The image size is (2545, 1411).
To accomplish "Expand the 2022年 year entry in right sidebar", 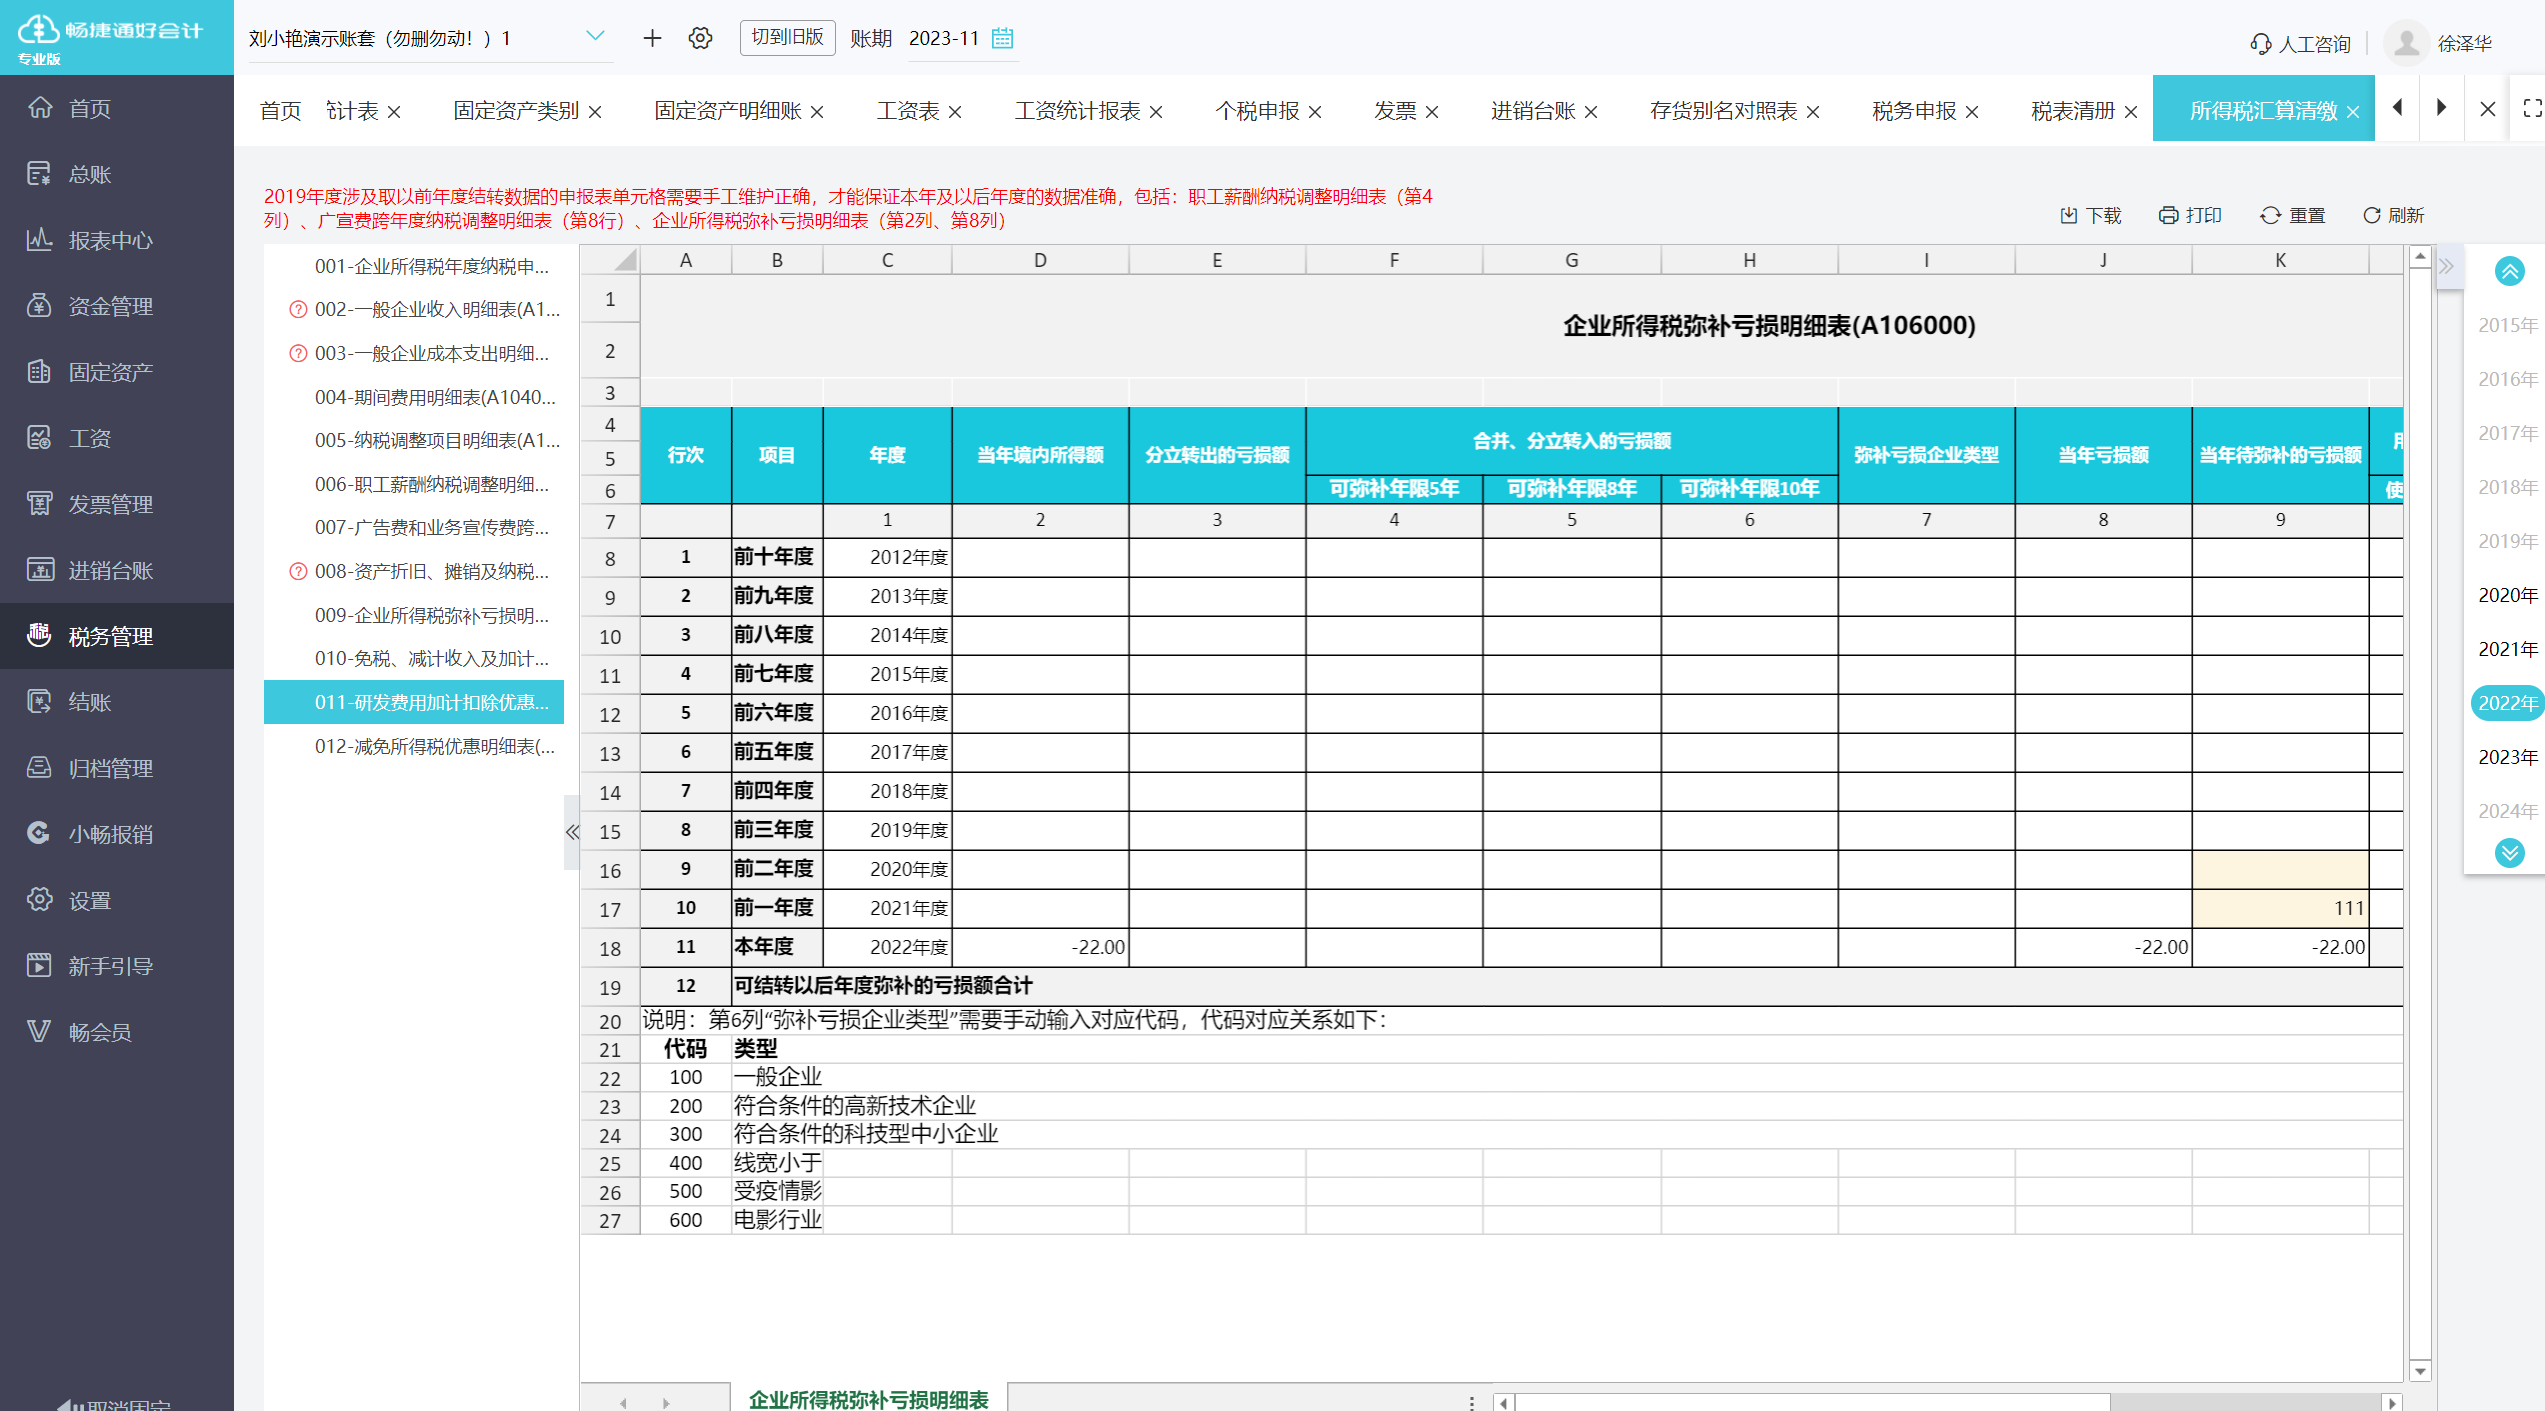I will point(2503,702).
